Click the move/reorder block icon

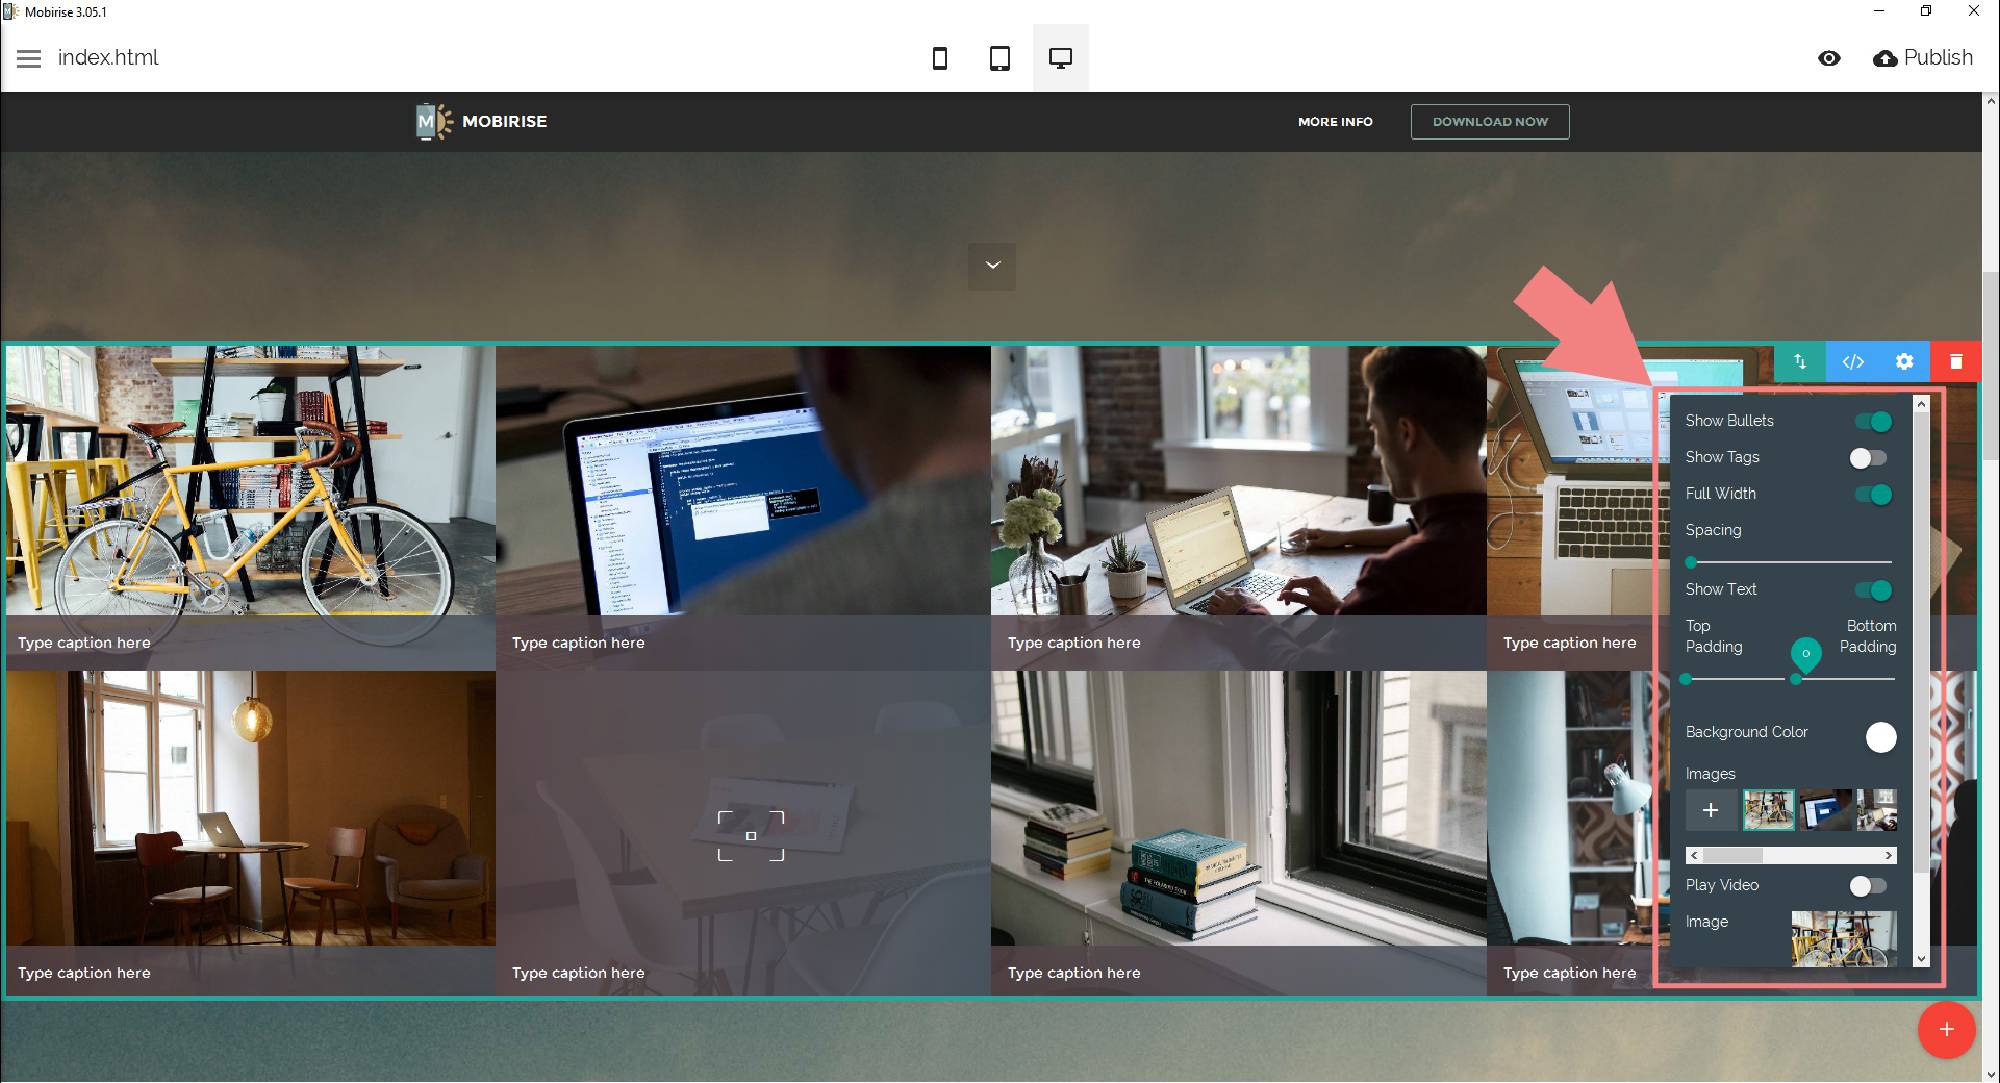click(x=1801, y=361)
